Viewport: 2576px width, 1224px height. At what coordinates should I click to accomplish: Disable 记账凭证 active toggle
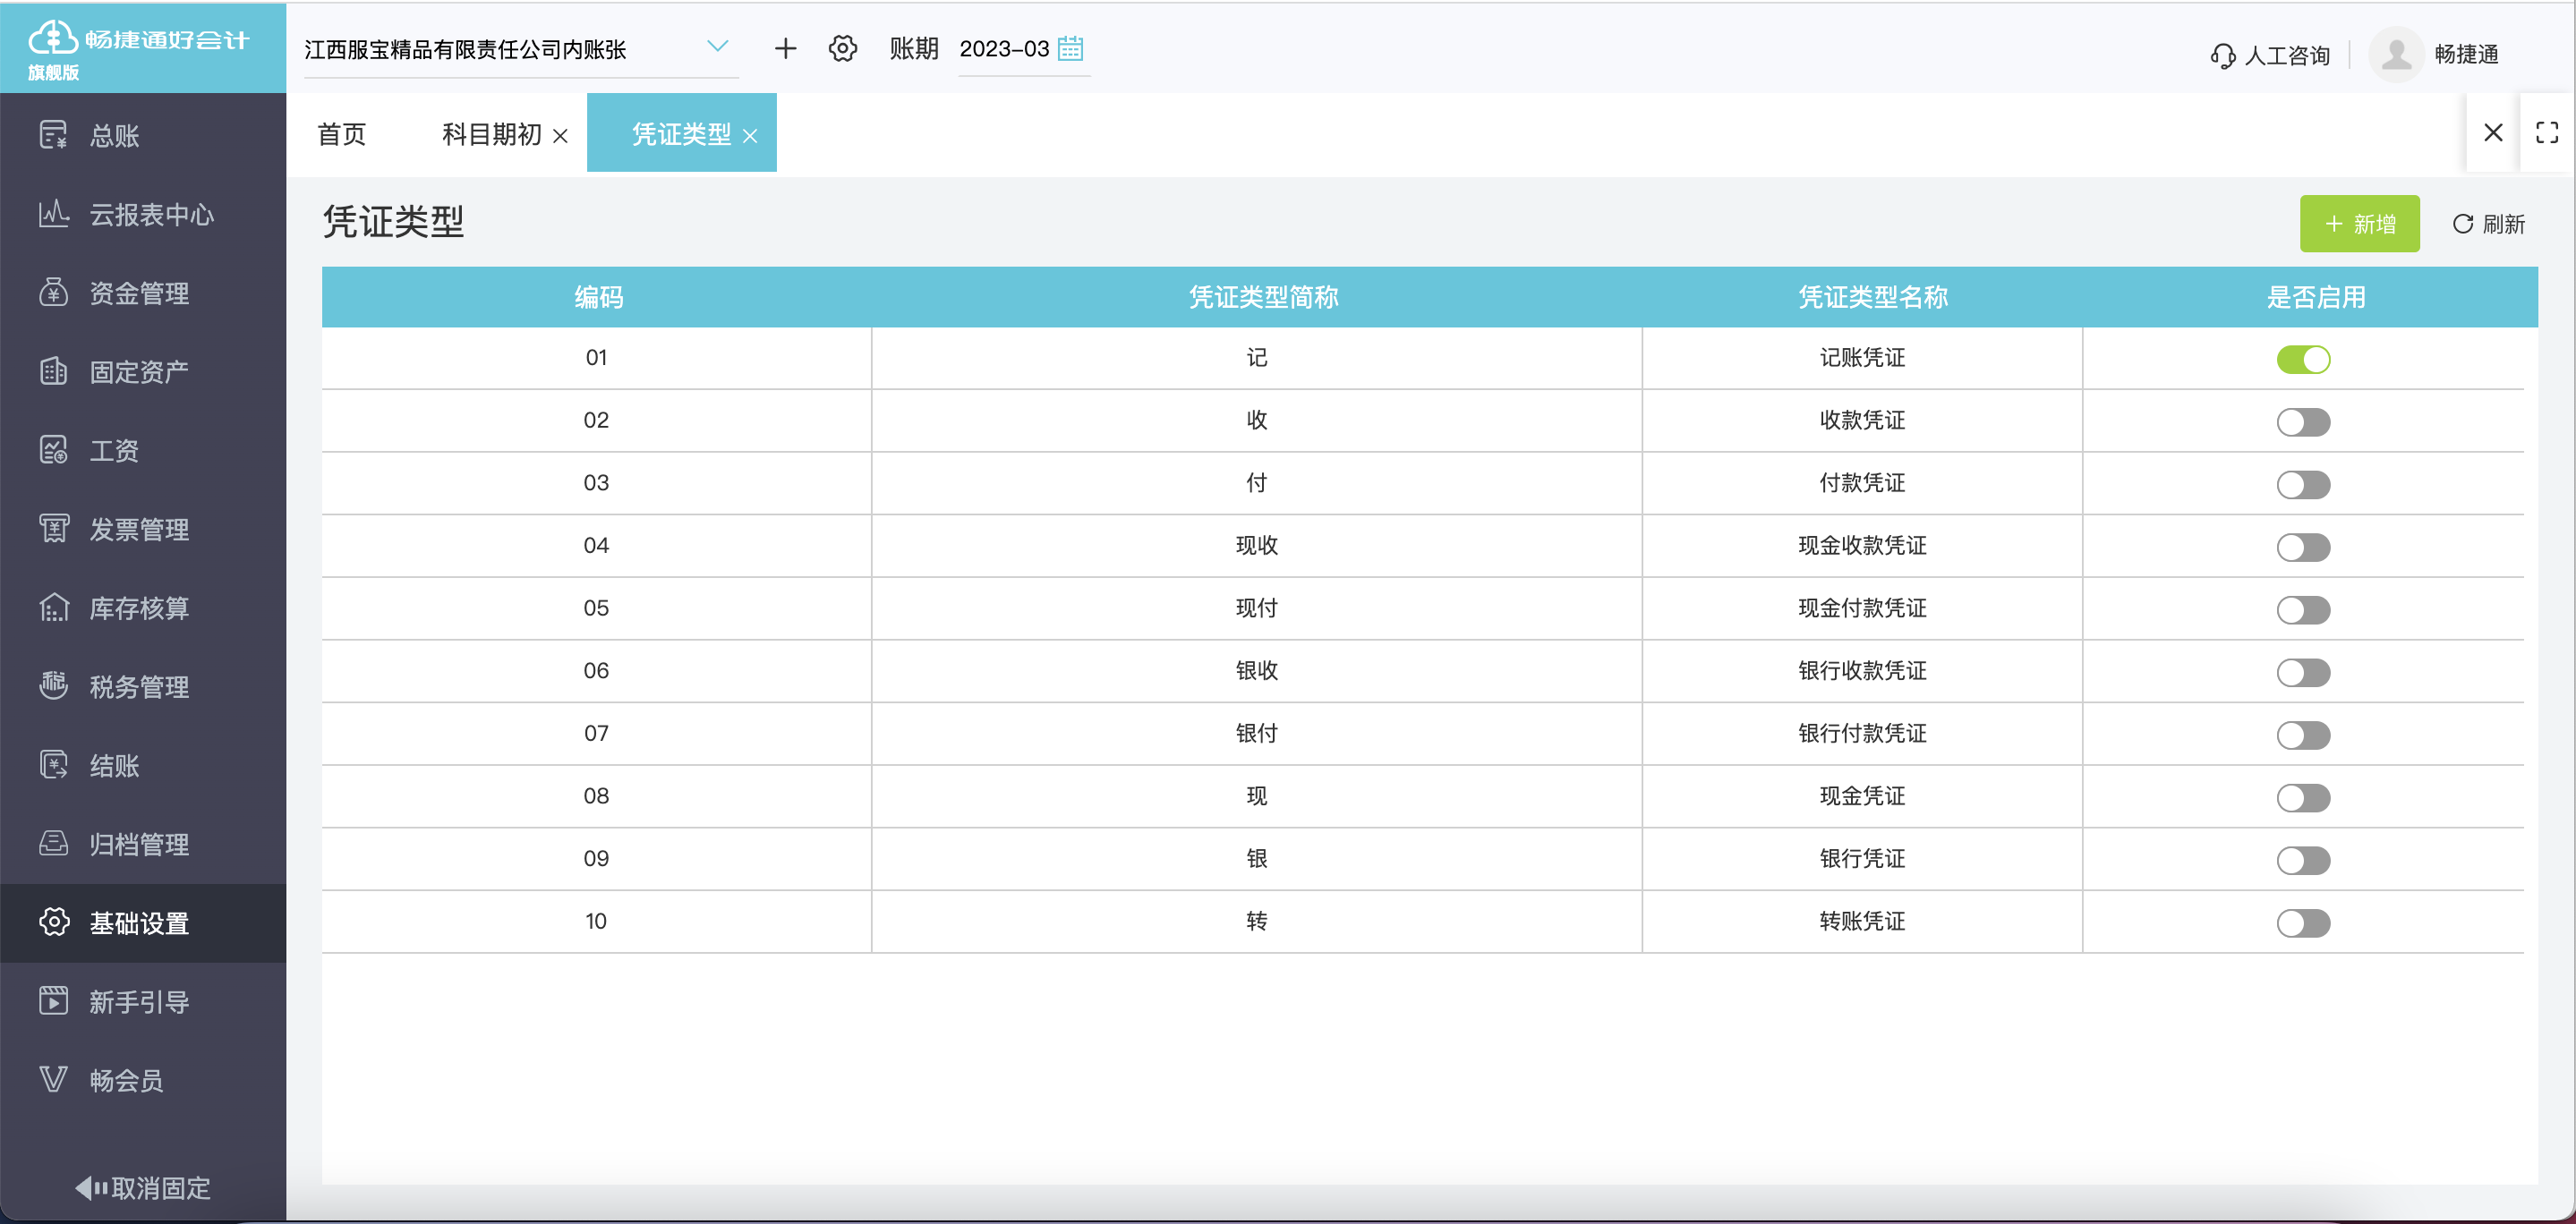pyautogui.click(x=2301, y=358)
